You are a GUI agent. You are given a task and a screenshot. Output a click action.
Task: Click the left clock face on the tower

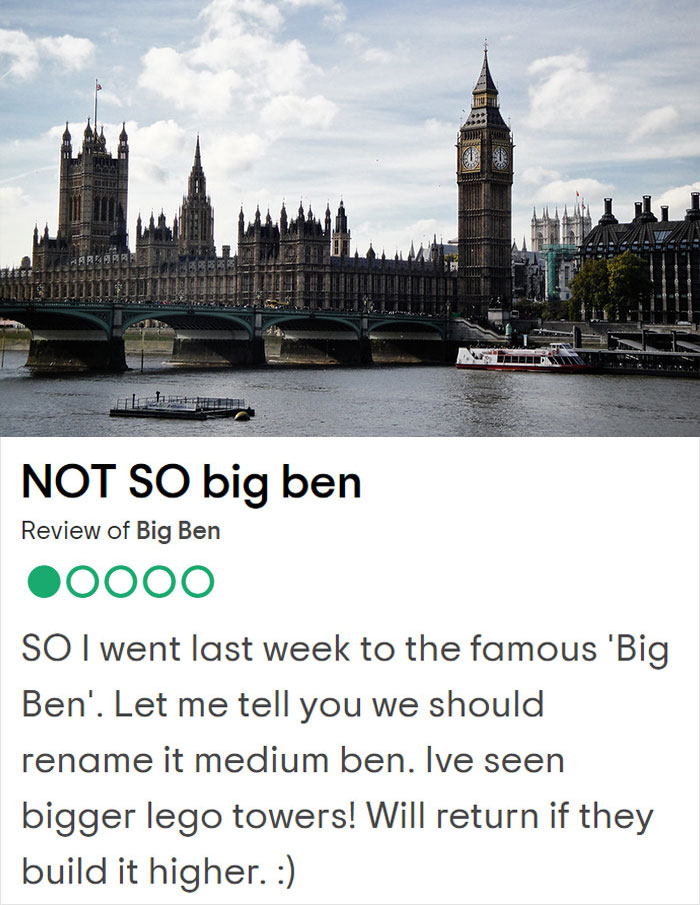point(471,158)
